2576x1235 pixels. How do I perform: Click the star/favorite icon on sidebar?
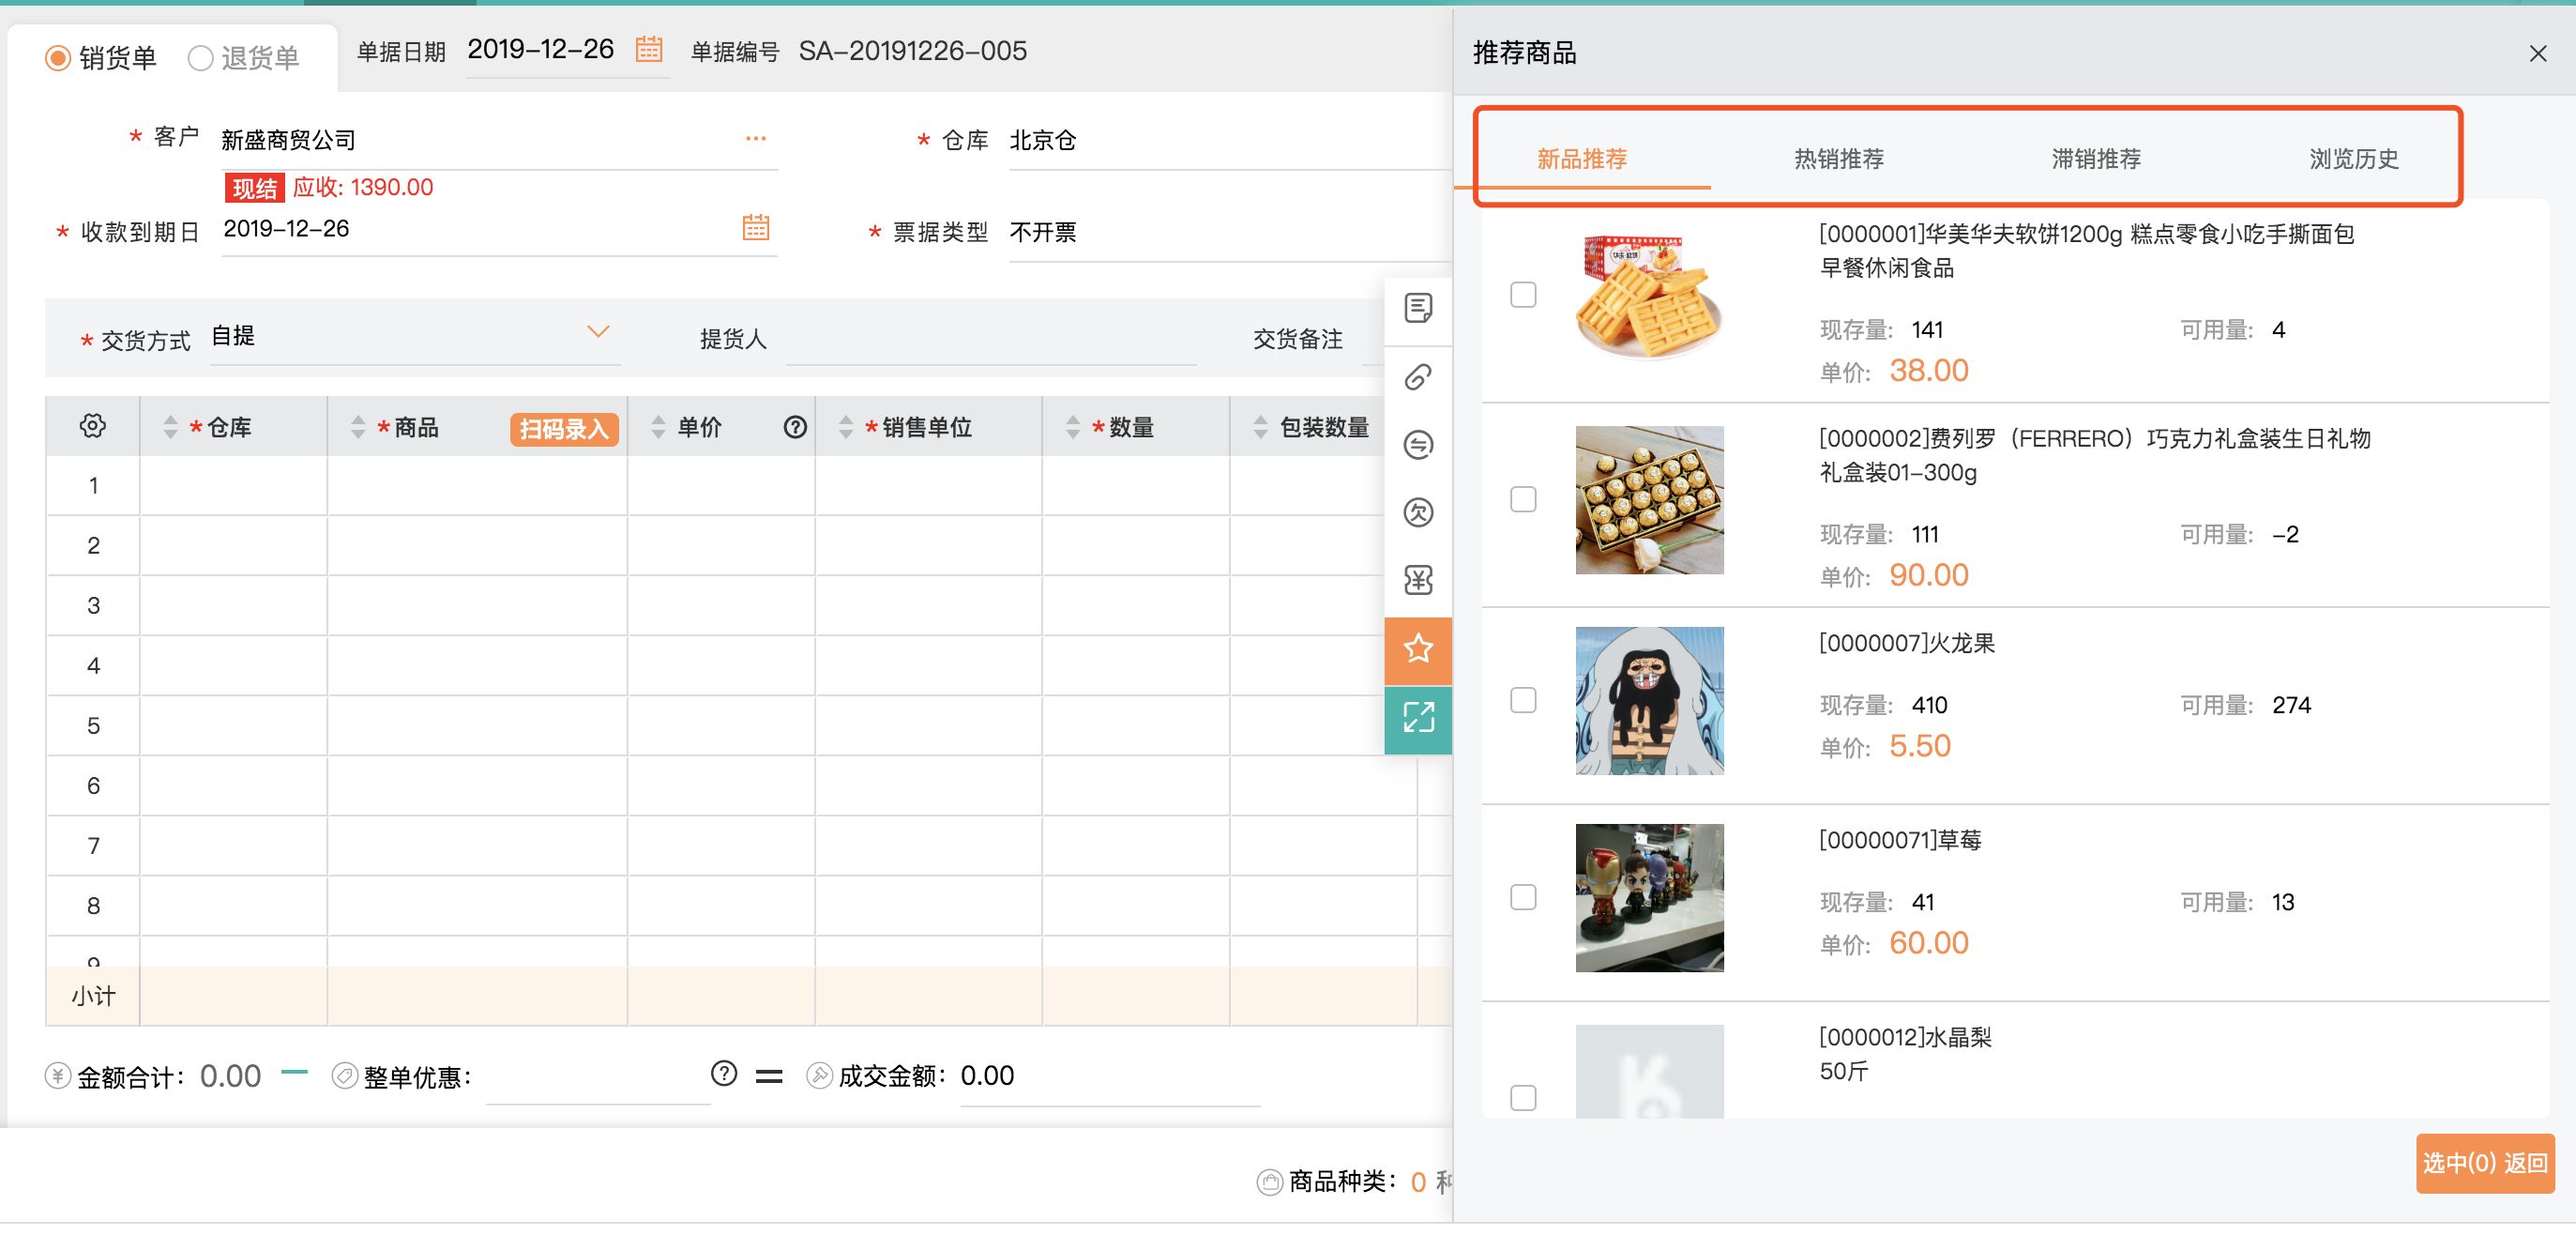click(x=1417, y=649)
